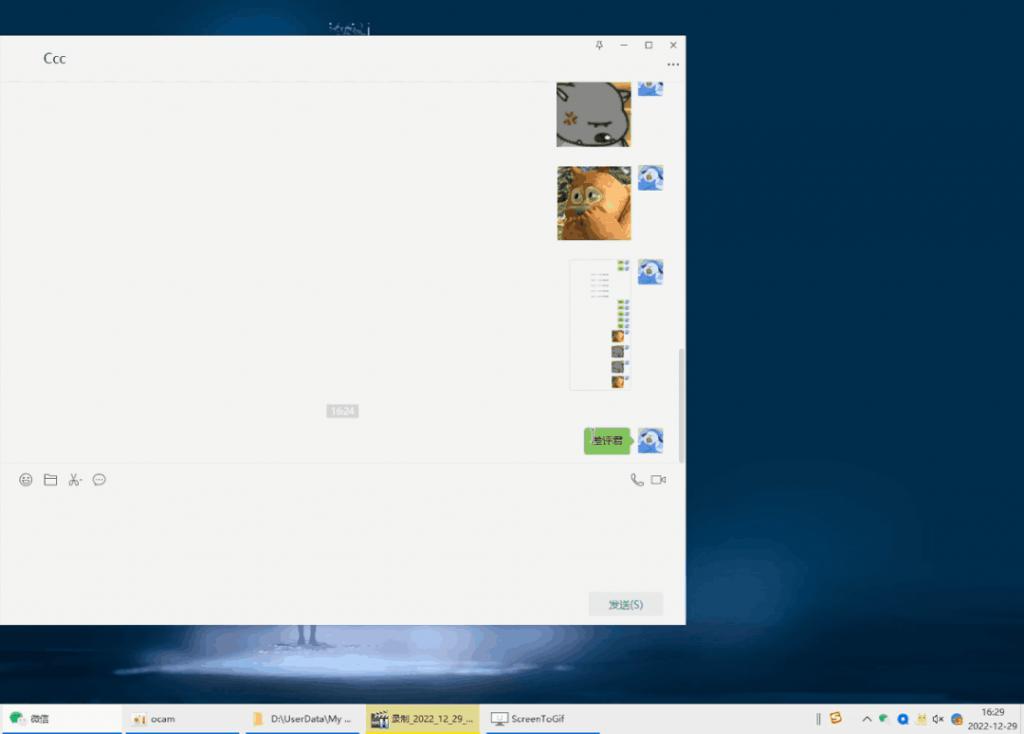
Task: Switch to ScreenToGif in the taskbar
Action: (540, 718)
